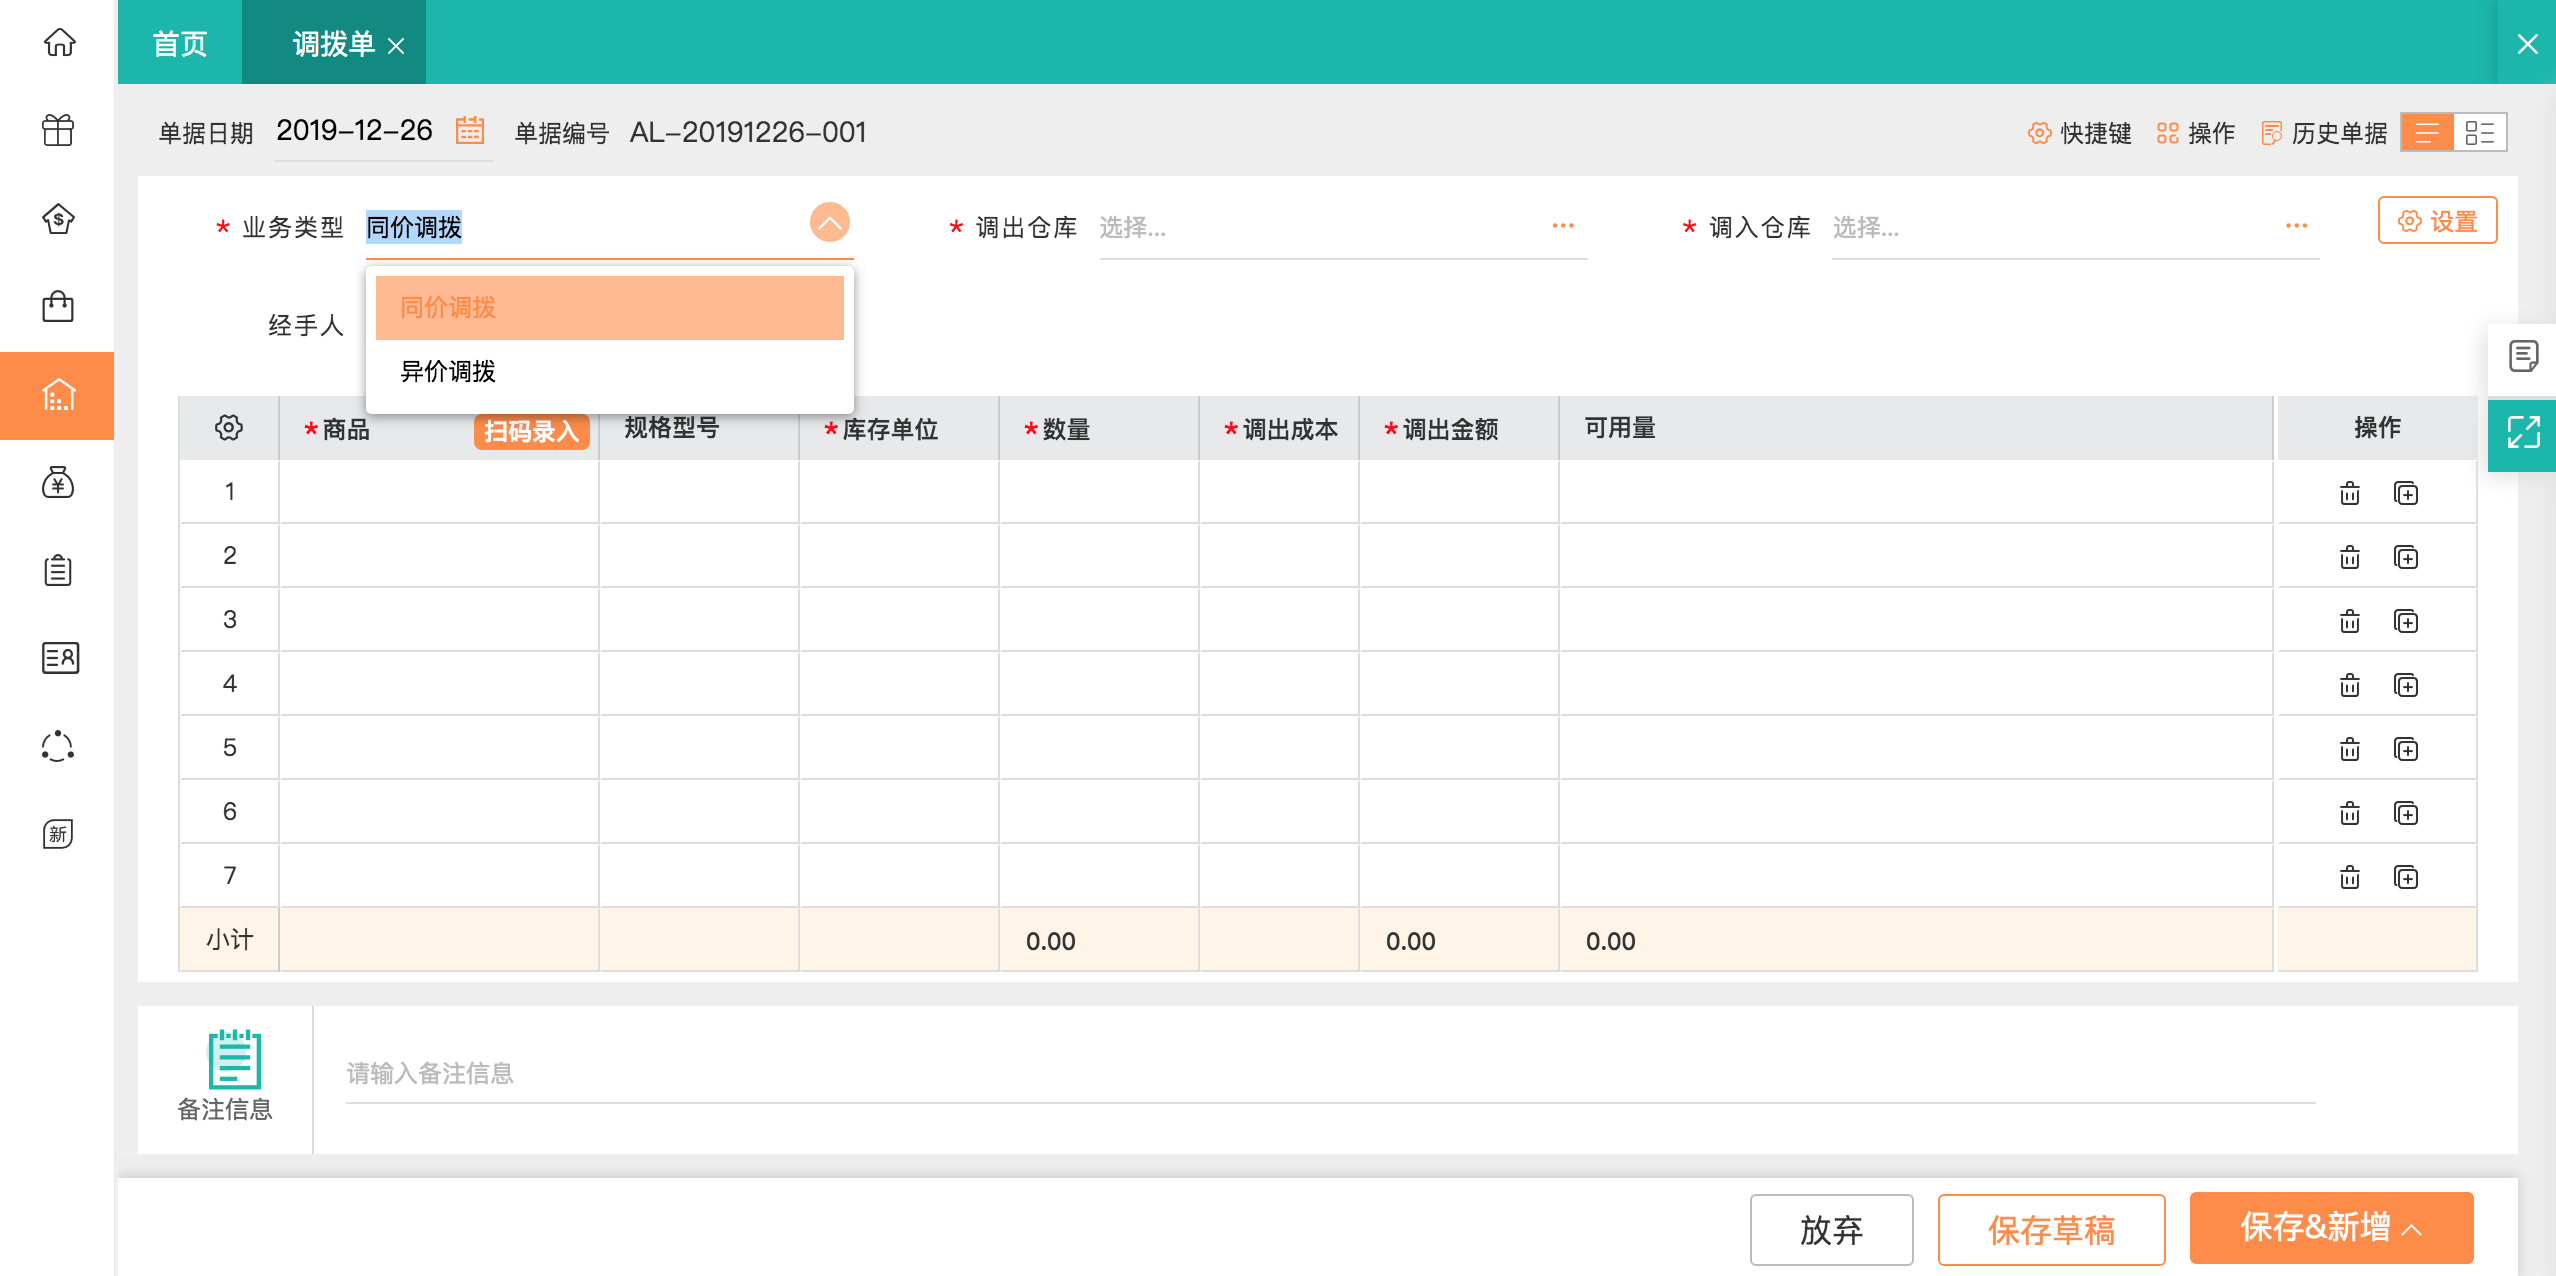Screen dimensions: 2556x1276
Task: Select 异价调拨 business type option
Action: [447, 372]
